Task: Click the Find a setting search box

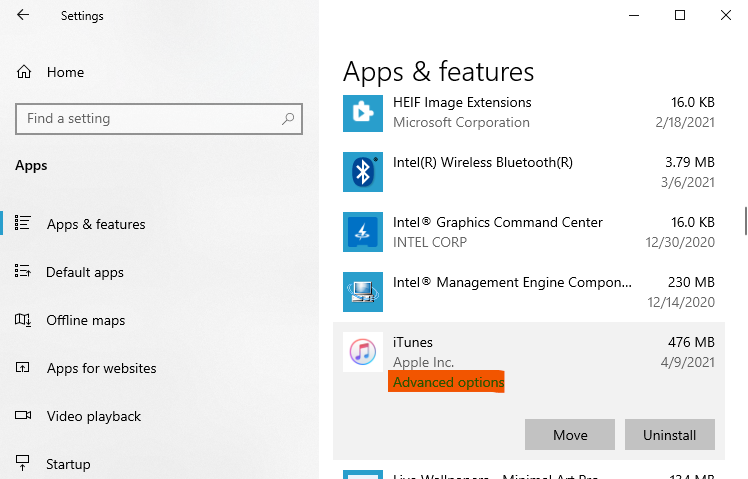Action: tap(159, 119)
